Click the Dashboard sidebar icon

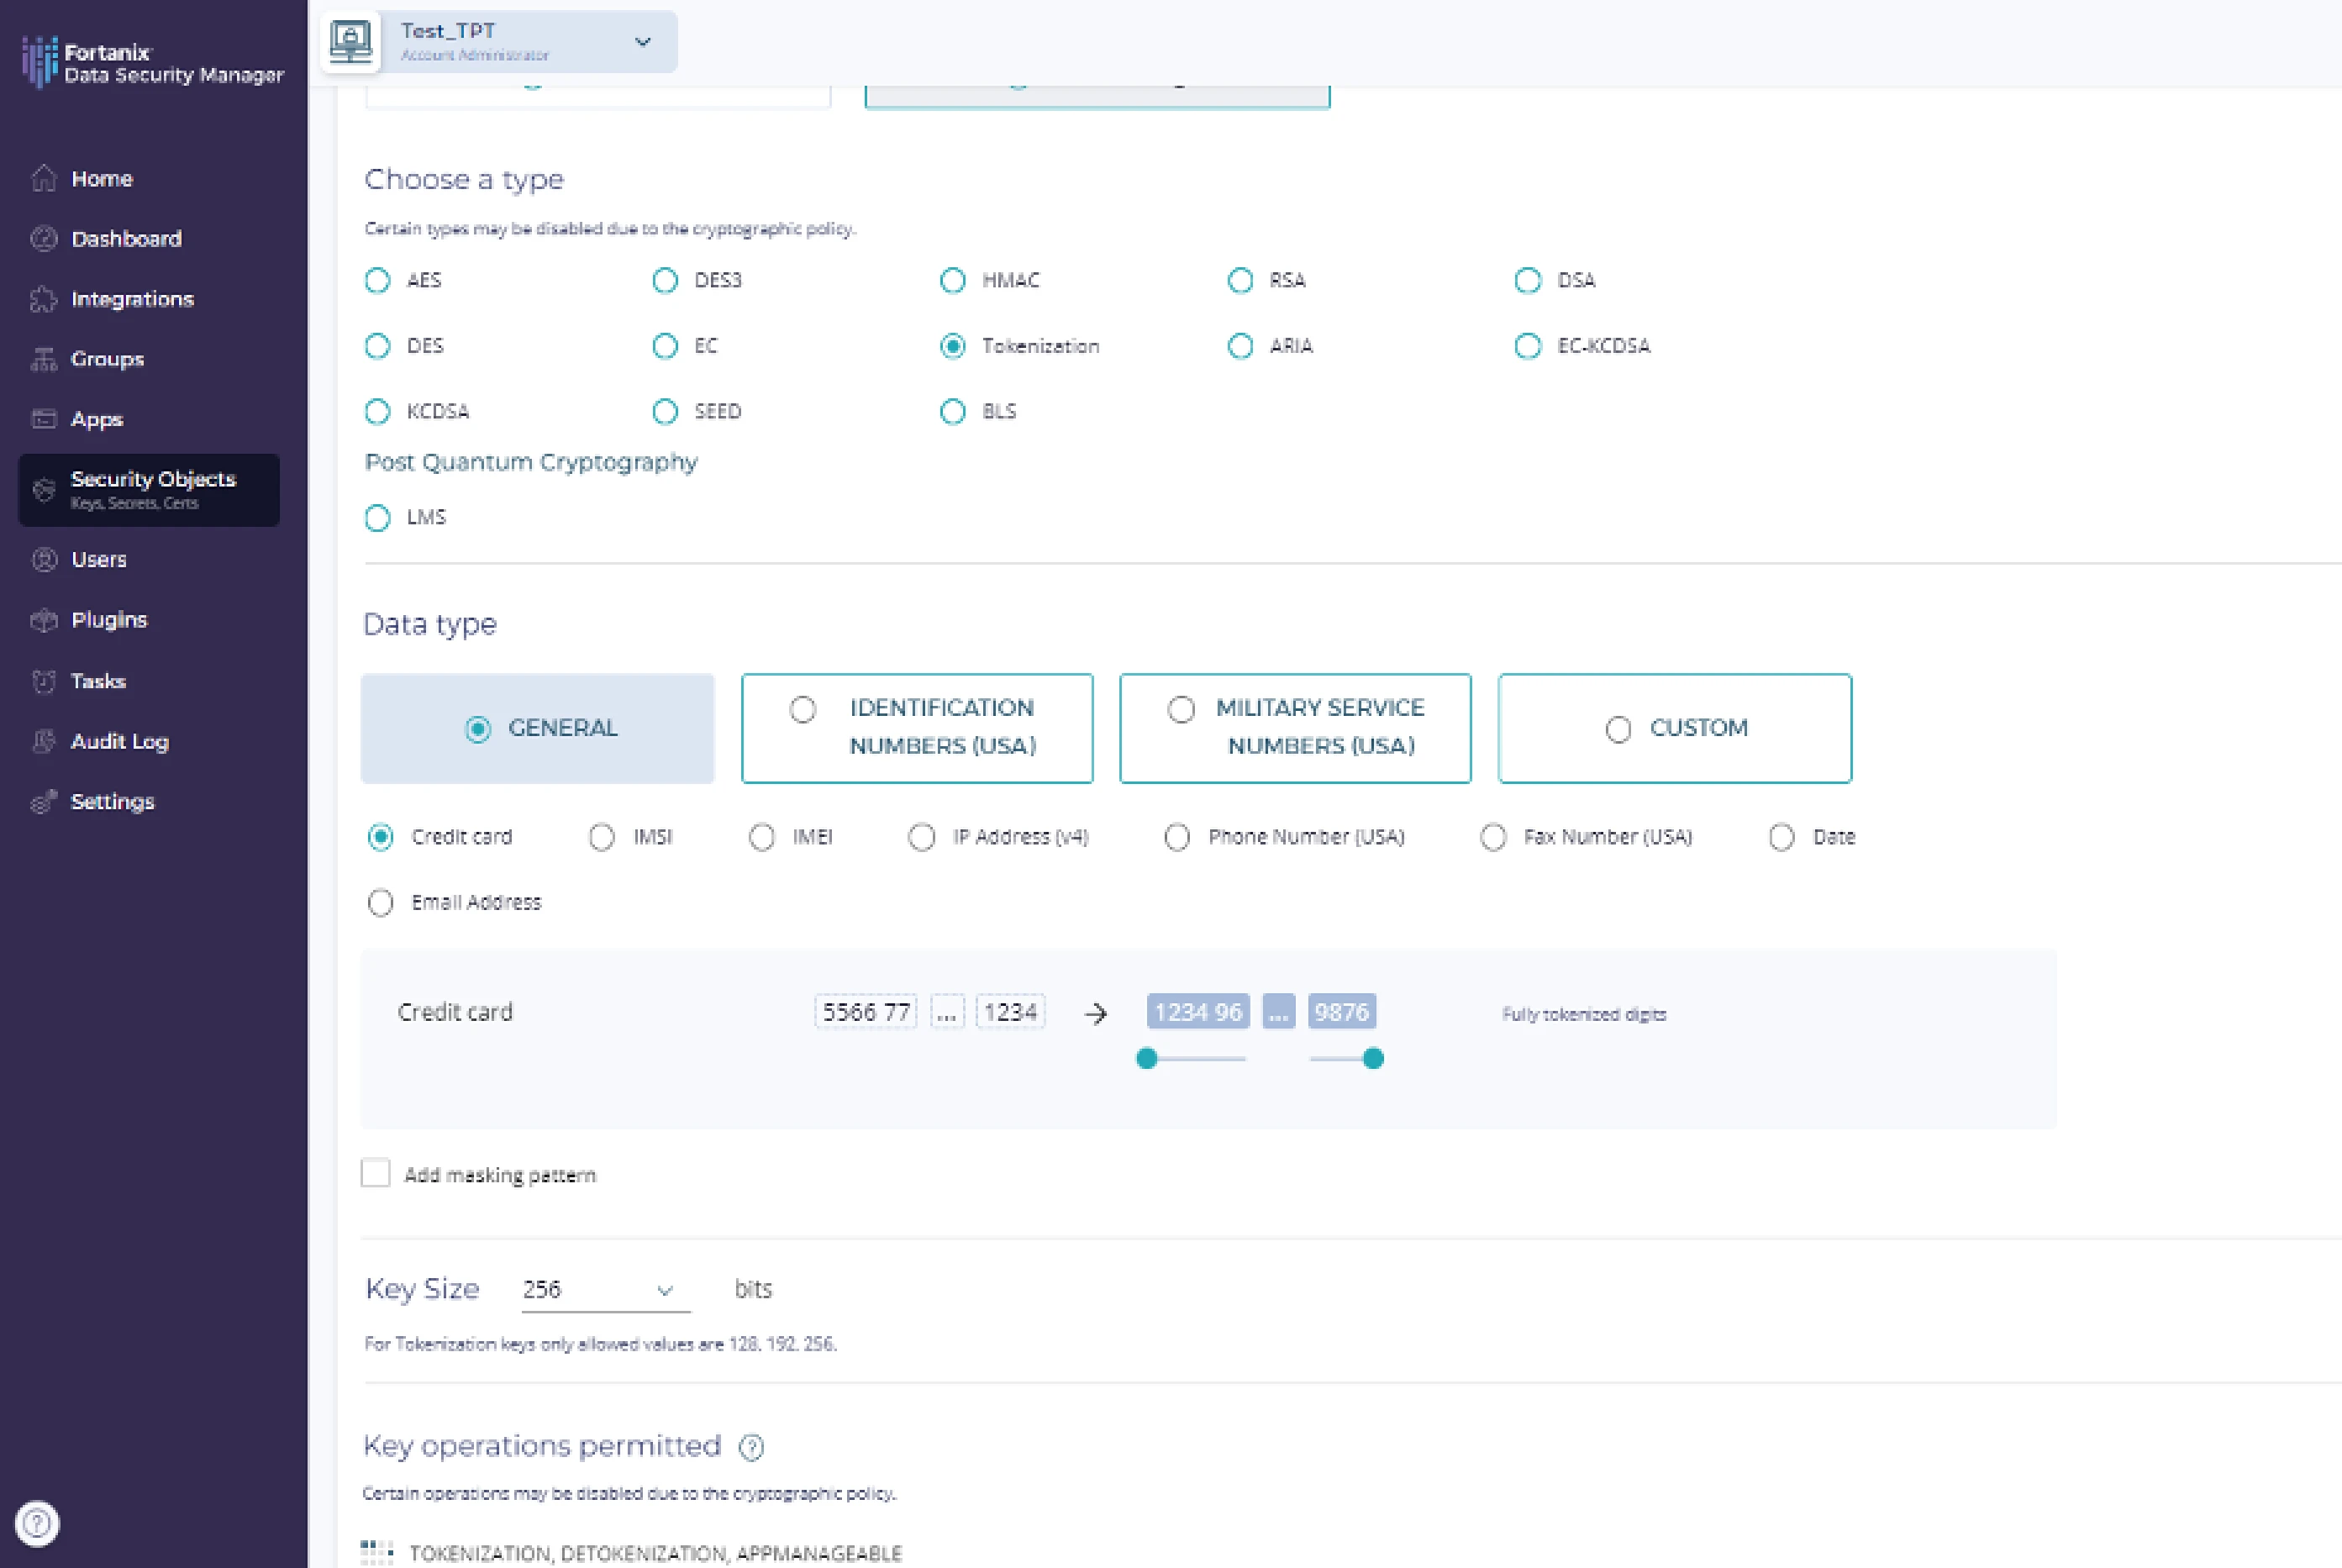45,238
